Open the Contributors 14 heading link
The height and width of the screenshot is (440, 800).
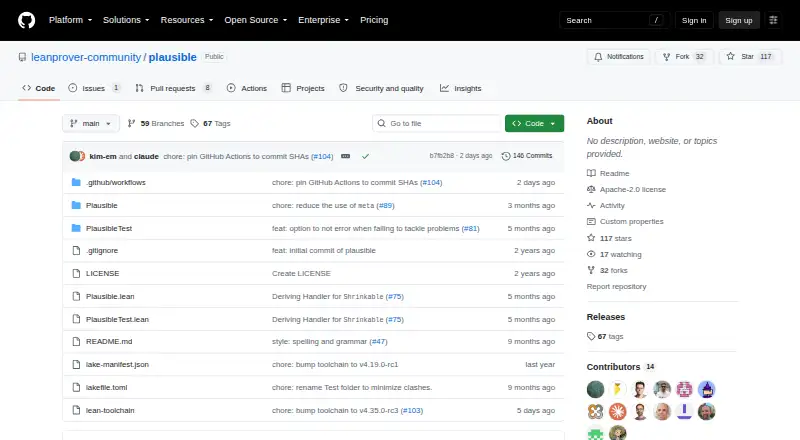click(x=621, y=367)
